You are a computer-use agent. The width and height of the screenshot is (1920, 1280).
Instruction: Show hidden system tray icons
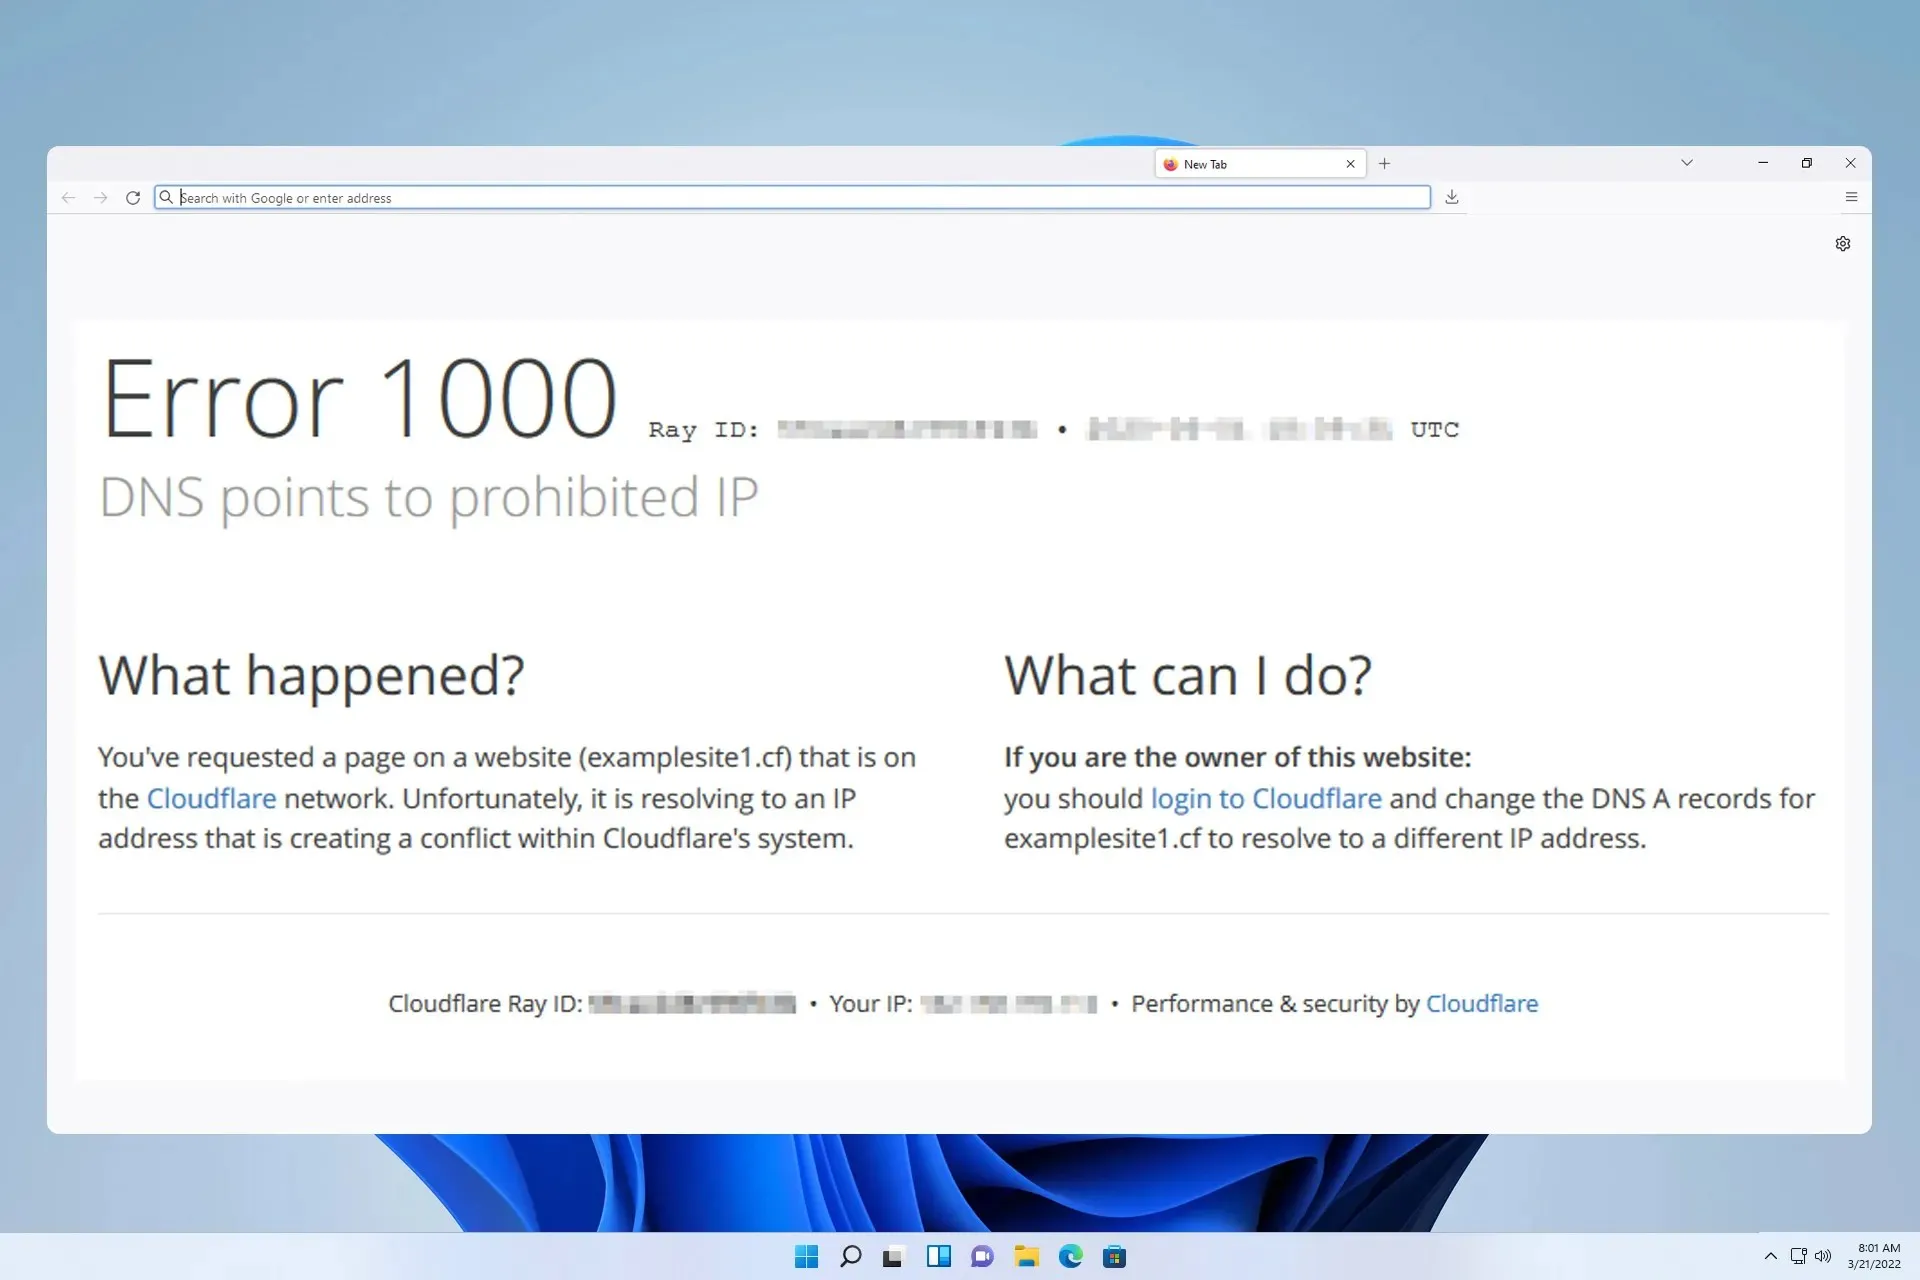[1770, 1256]
